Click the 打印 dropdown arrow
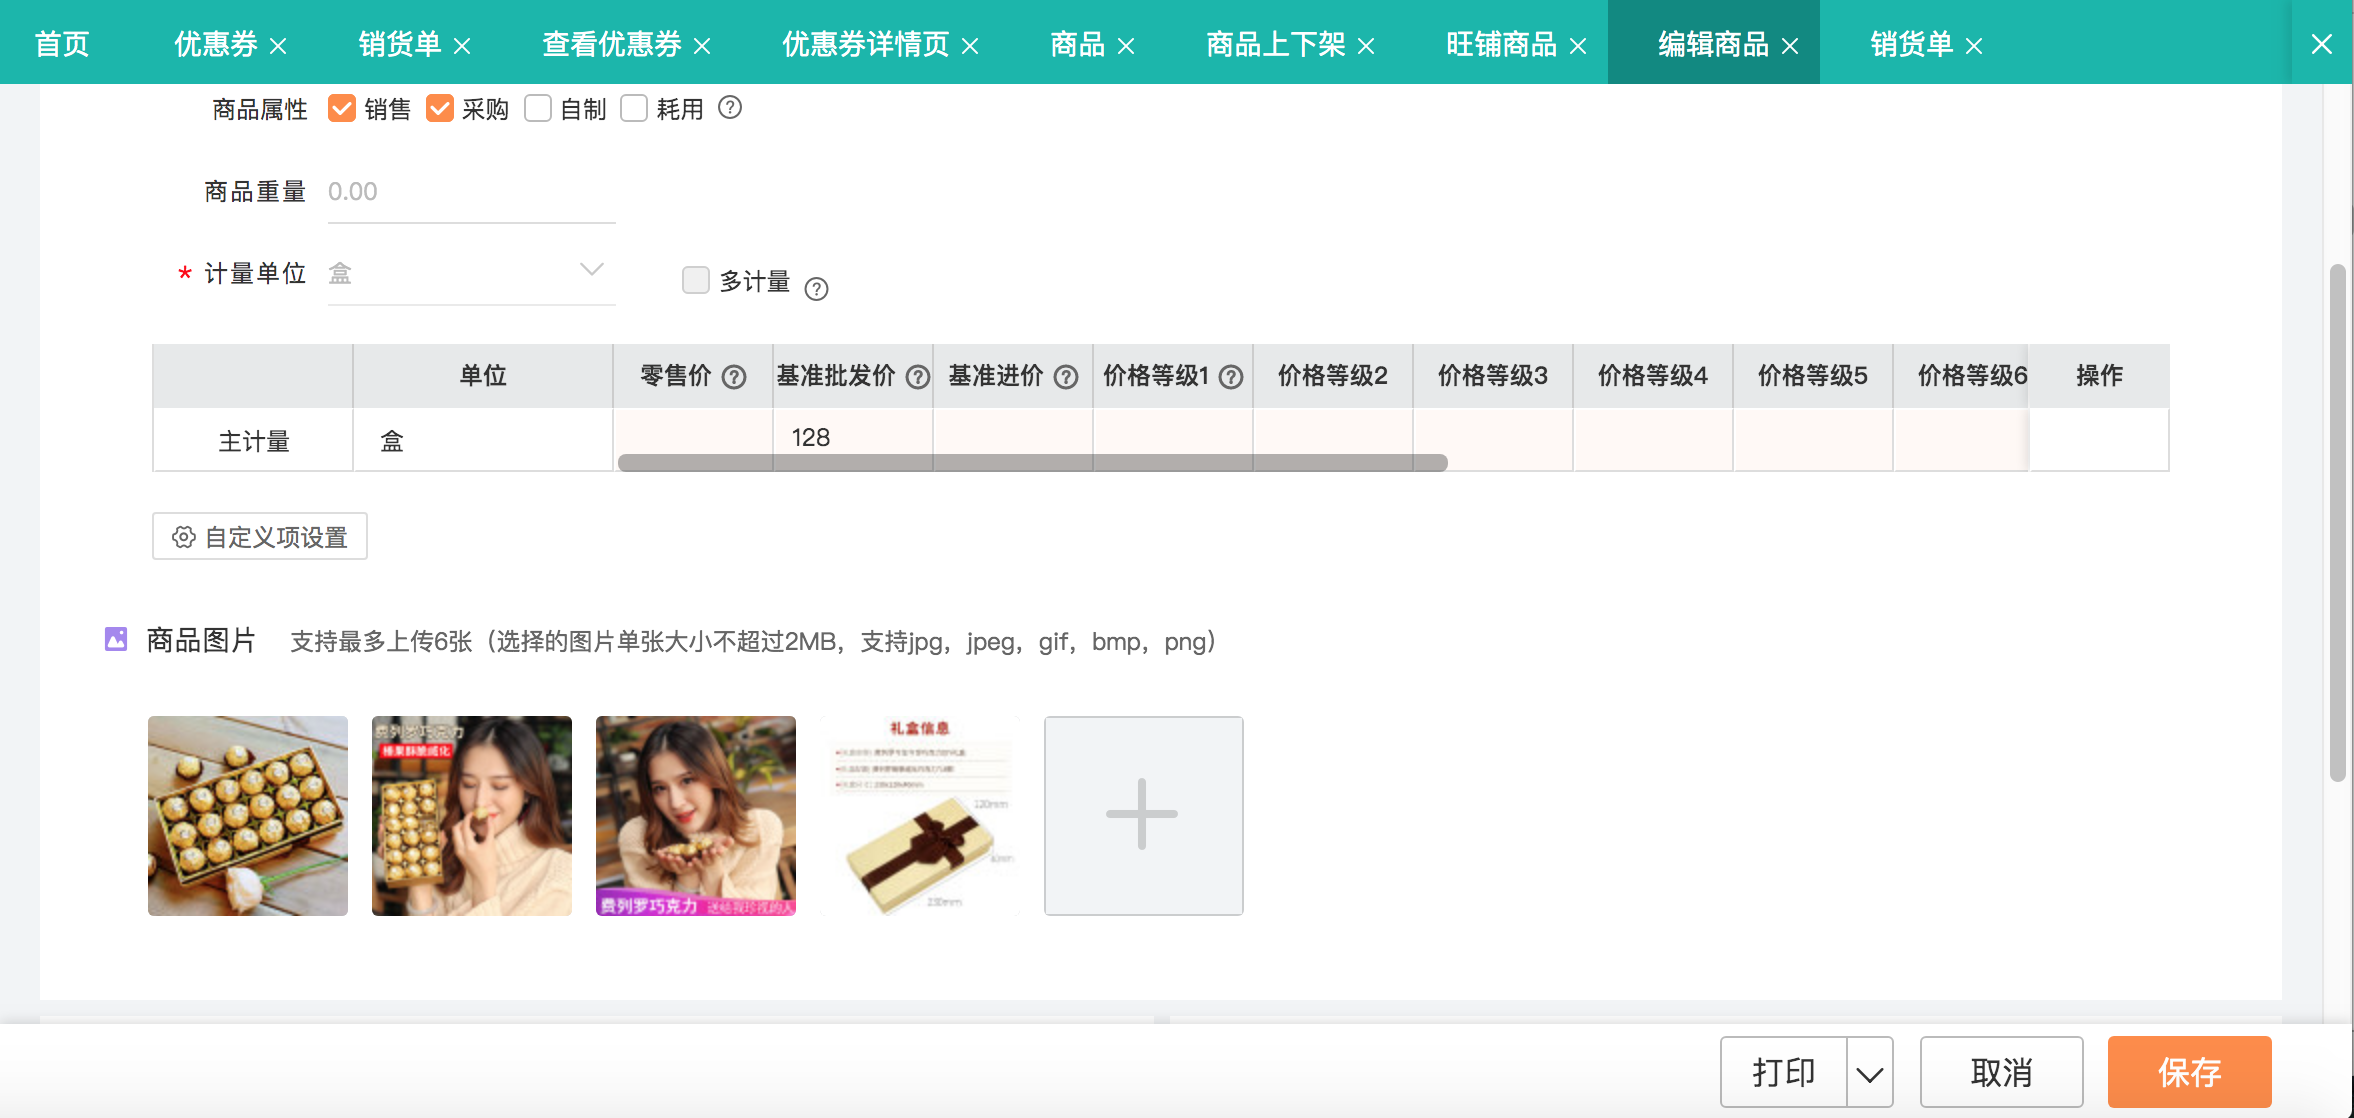2354x1118 pixels. coord(1874,1073)
